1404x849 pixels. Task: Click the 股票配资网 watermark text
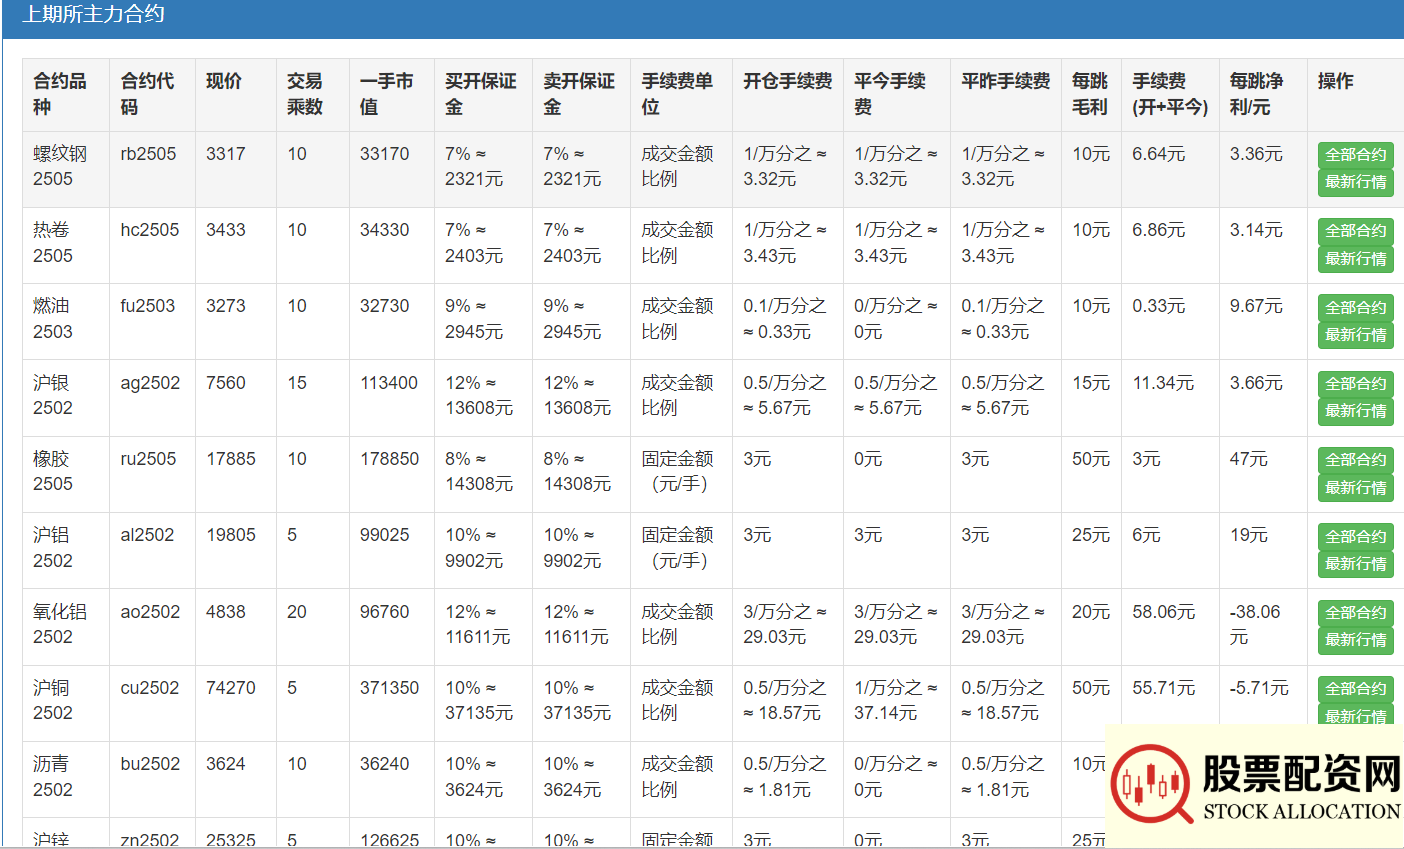pos(1301,774)
